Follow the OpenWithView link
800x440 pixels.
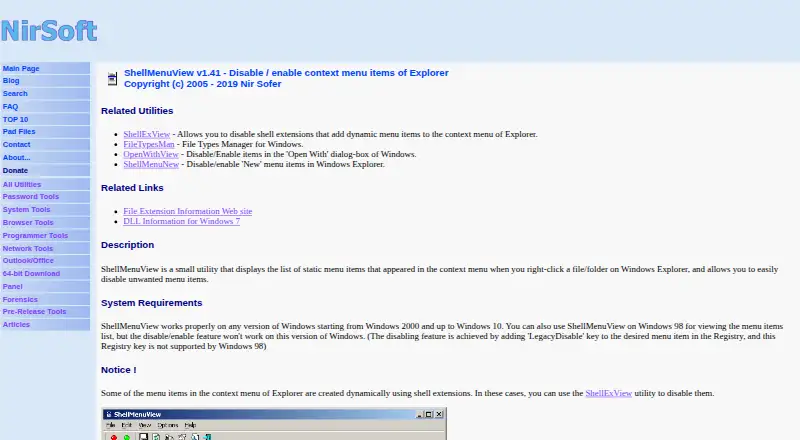[x=151, y=154]
